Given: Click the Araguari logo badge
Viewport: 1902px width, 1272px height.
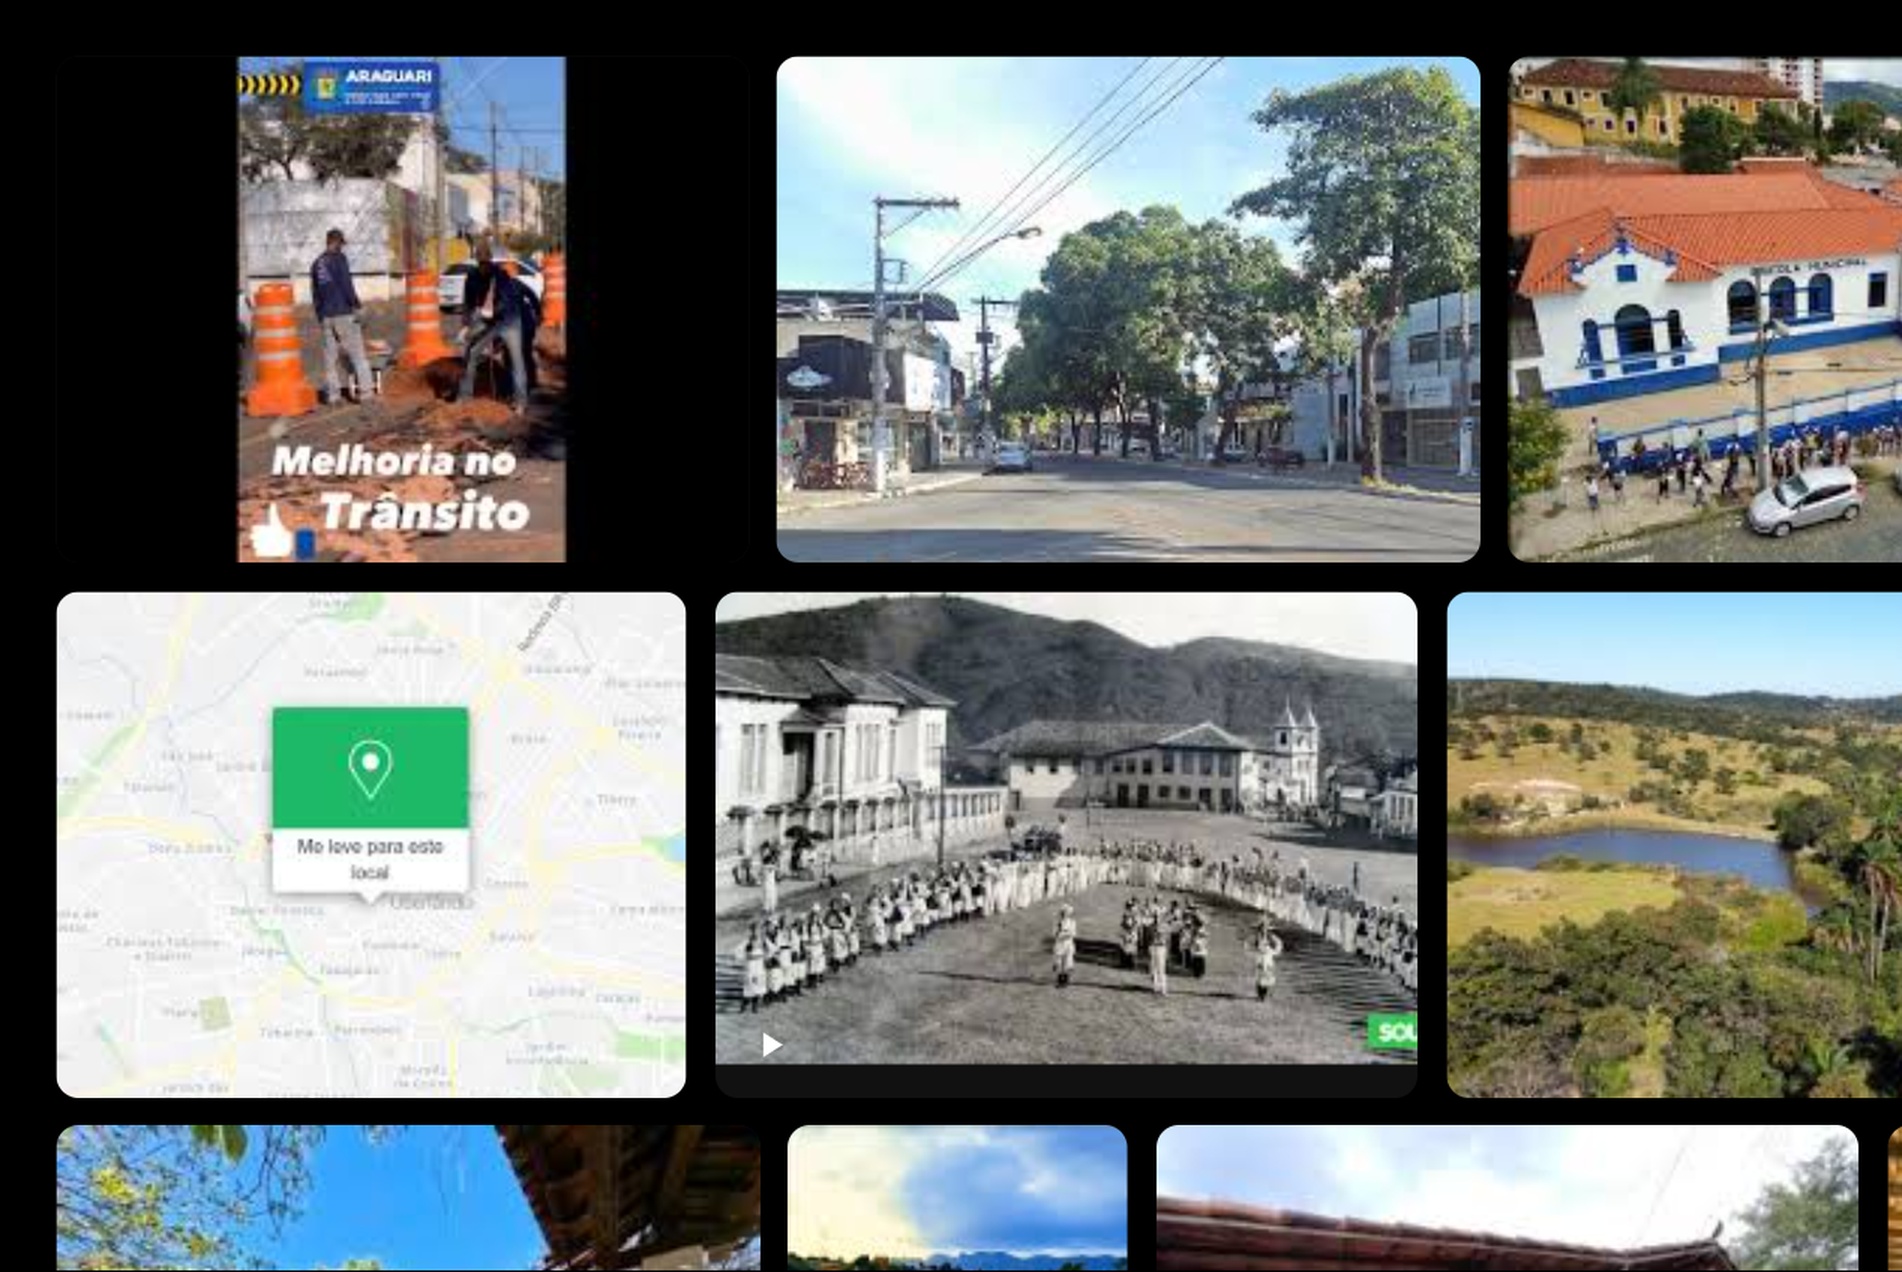Looking at the screenshot, I should point(371,86).
